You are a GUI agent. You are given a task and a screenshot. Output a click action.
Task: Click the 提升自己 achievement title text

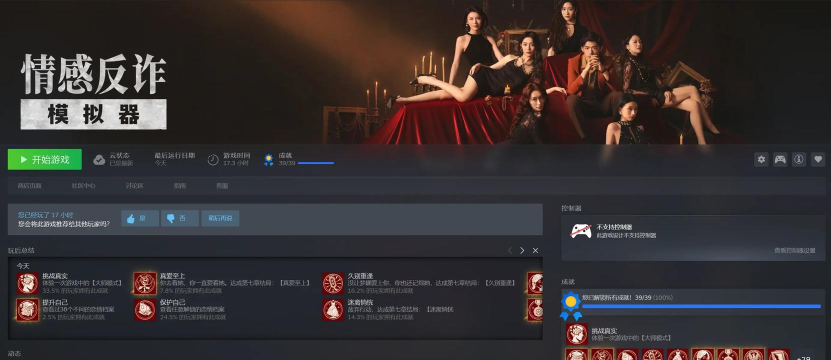click(x=55, y=302)
